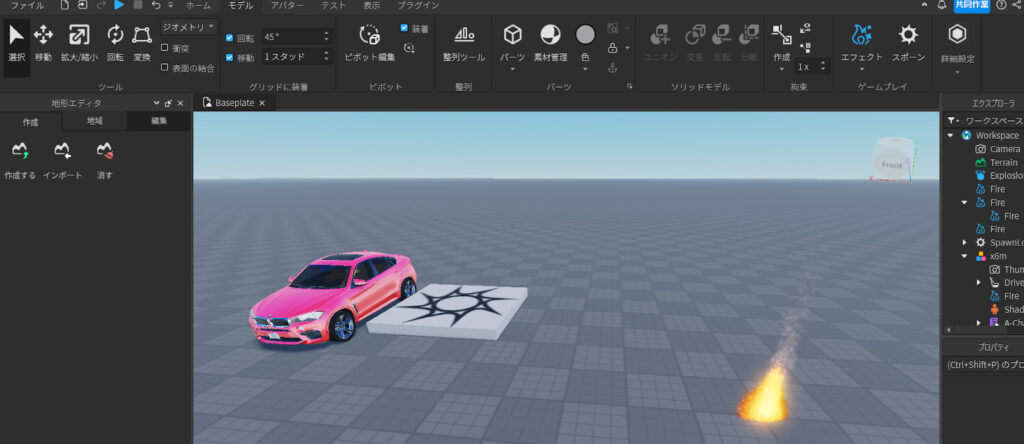Viewport: 1024px width, 444px height.
Task: Open dropdown arrow beside the lock icon
Action: click(x=628, y=48)
